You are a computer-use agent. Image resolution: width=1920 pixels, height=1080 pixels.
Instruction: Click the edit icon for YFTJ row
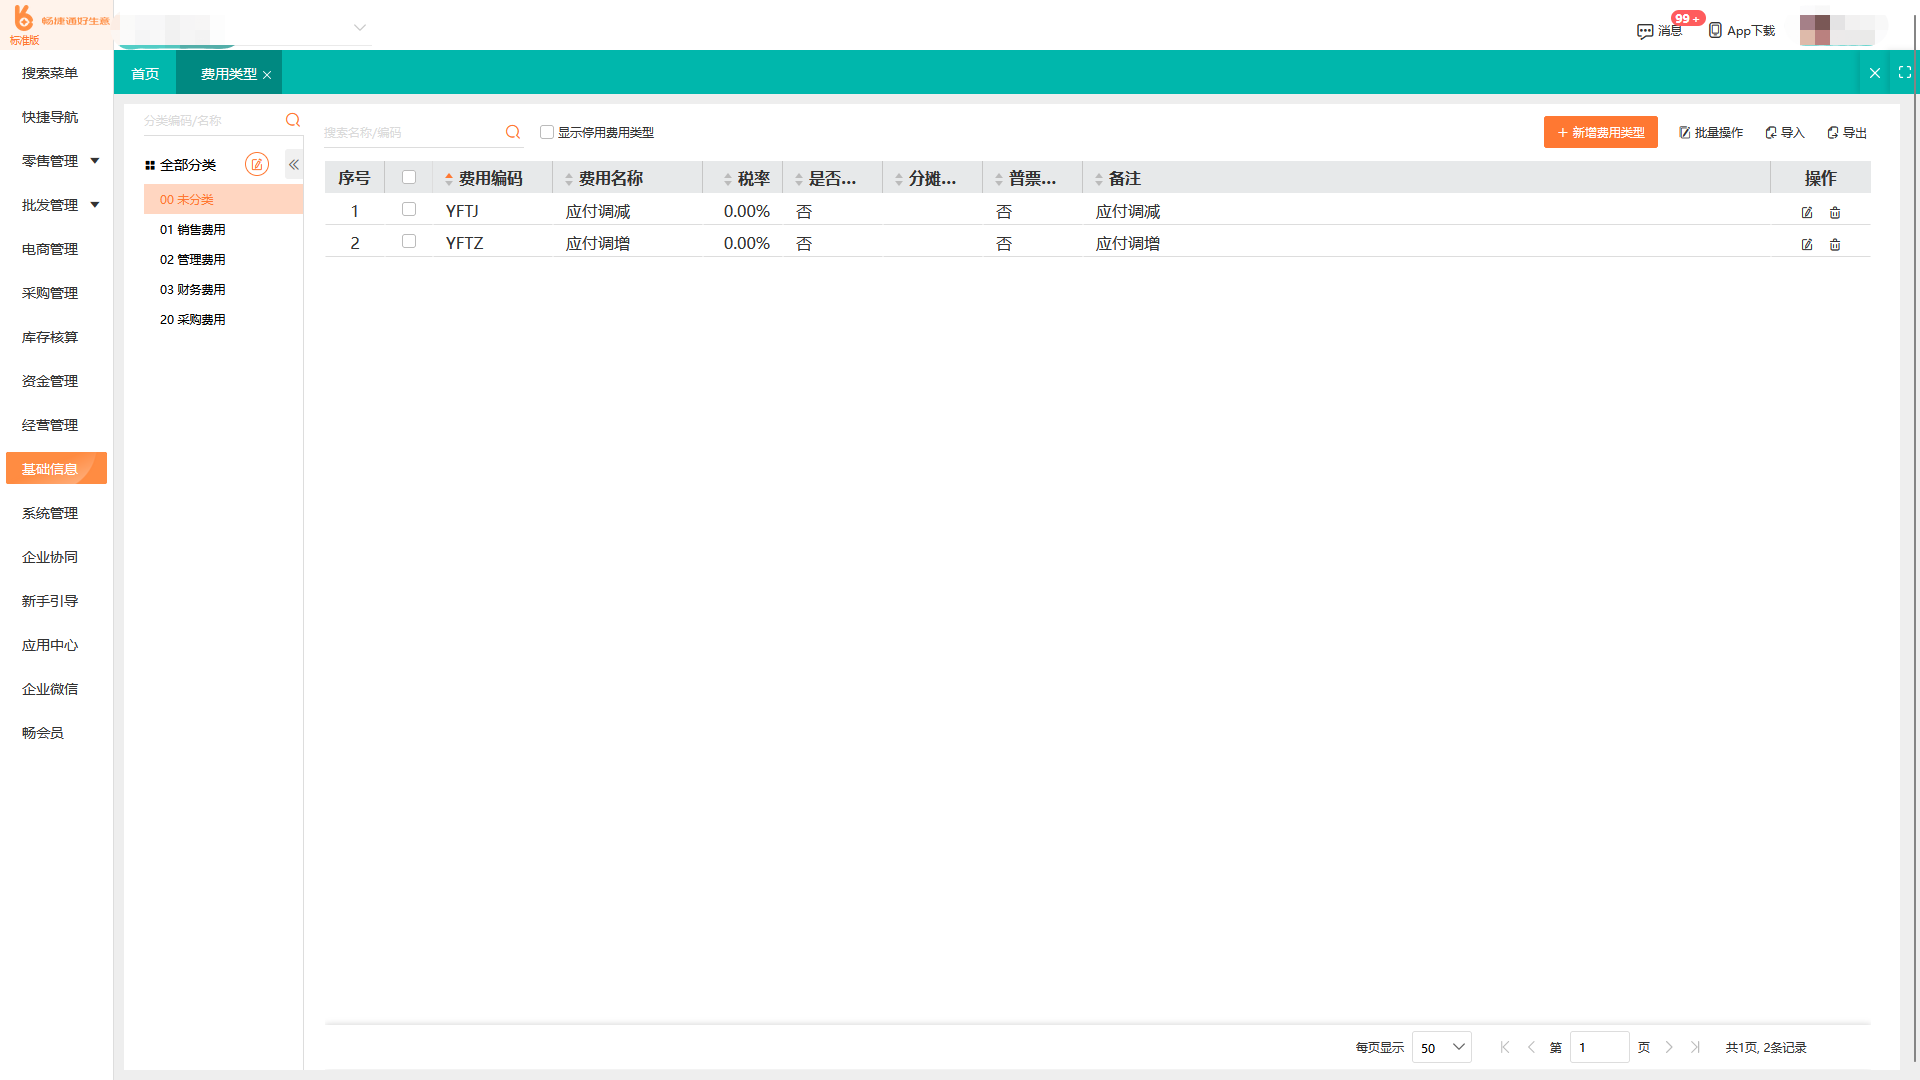(x=1807, y=212)
